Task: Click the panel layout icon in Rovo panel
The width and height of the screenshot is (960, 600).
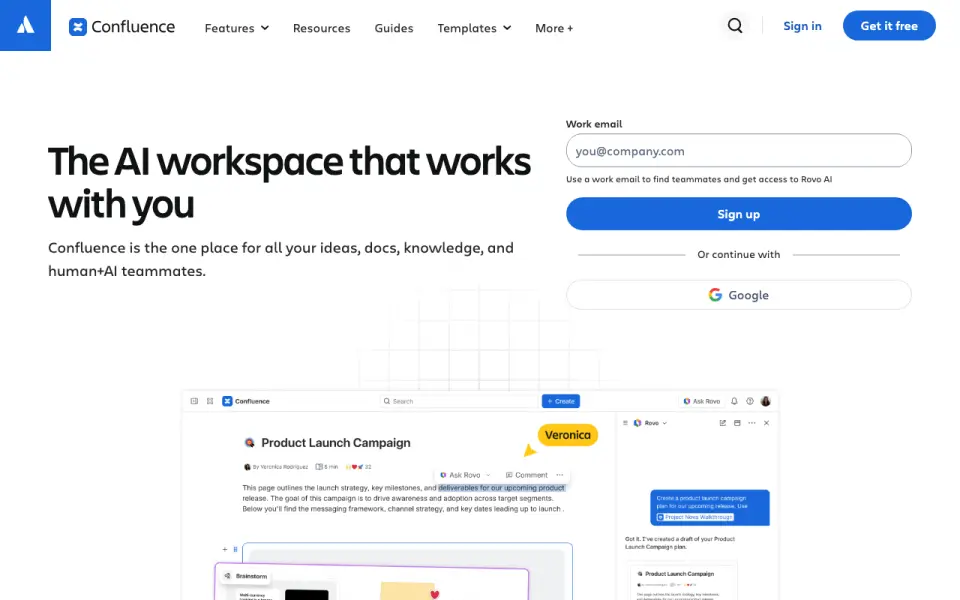Action: pyautogui.click(x=737, y=423)
